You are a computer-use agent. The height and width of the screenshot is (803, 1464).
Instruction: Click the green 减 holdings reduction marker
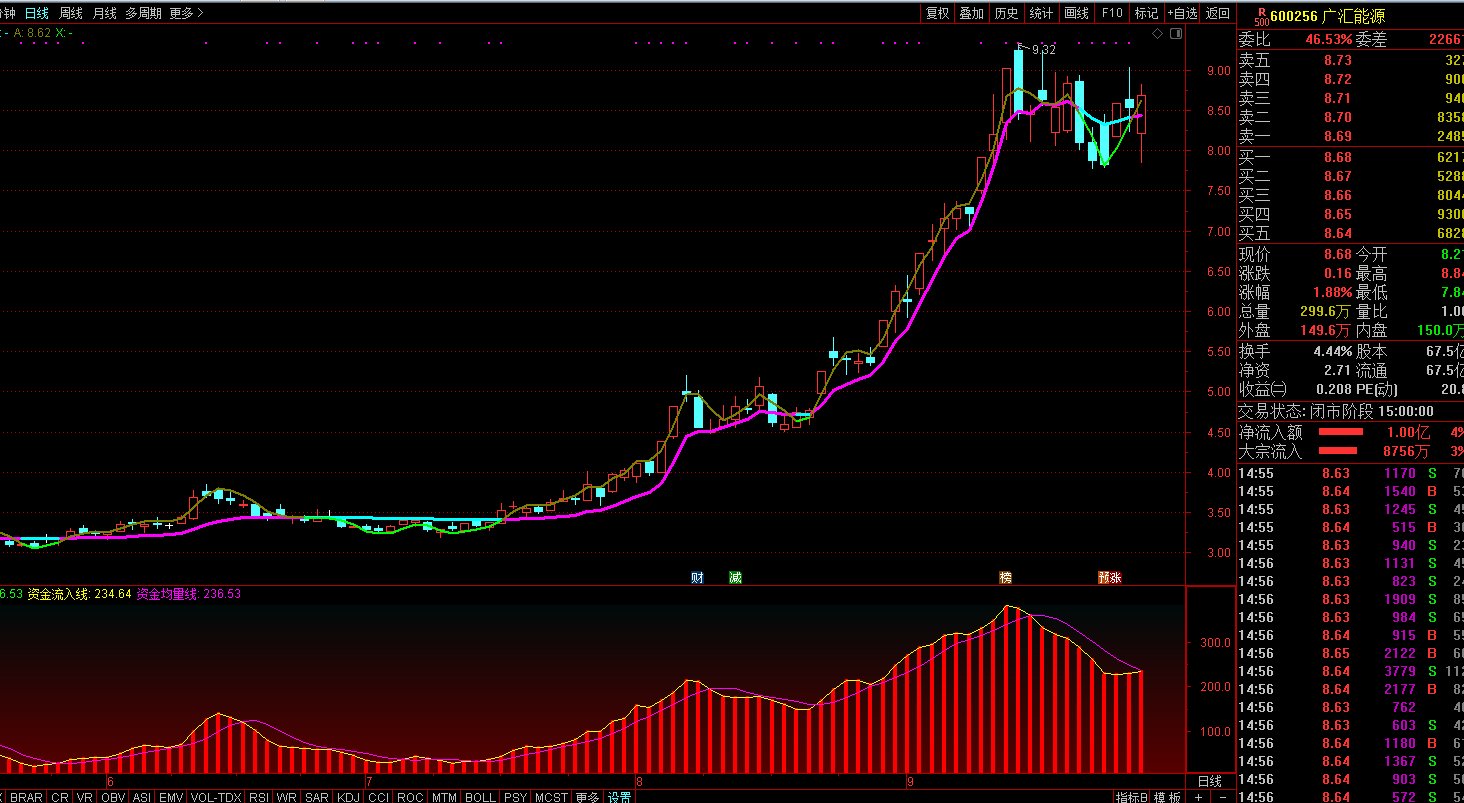735,577
